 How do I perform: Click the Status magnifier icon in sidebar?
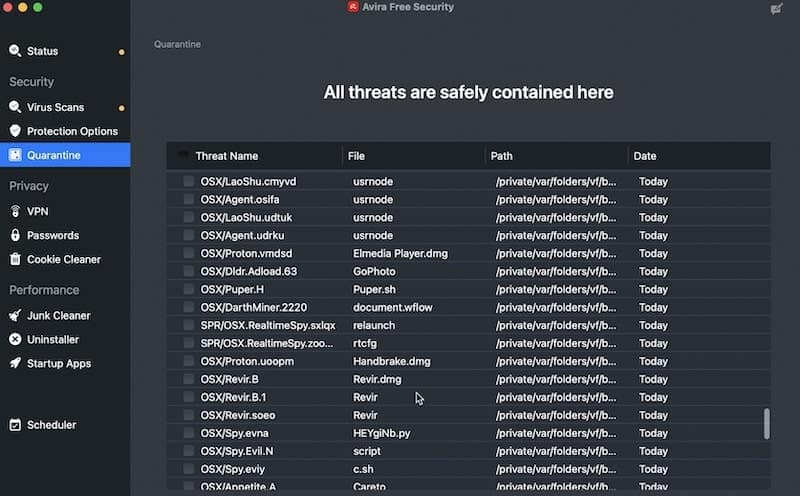(15, 51)
